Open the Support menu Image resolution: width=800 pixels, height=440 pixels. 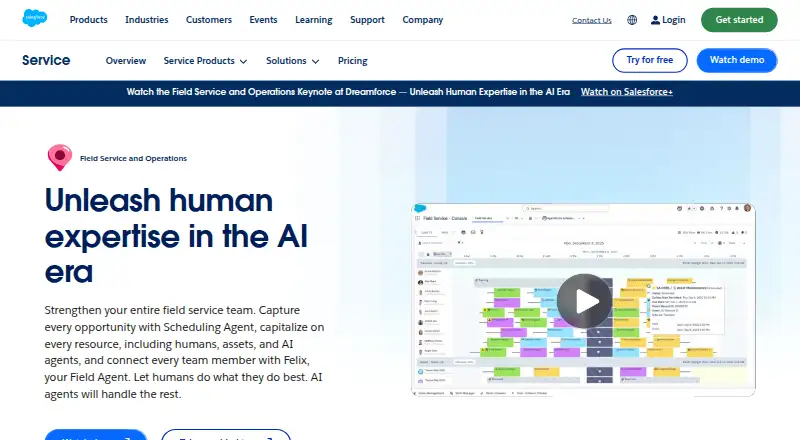pos(367,20)
